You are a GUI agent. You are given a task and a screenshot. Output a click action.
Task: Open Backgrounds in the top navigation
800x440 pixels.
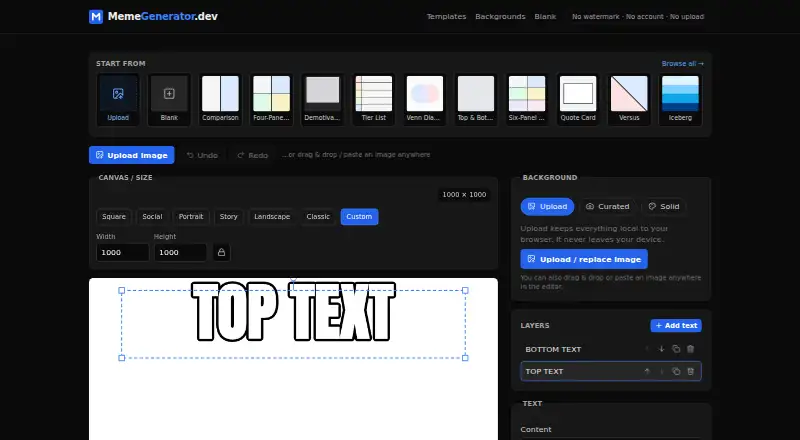click(500, 17)
